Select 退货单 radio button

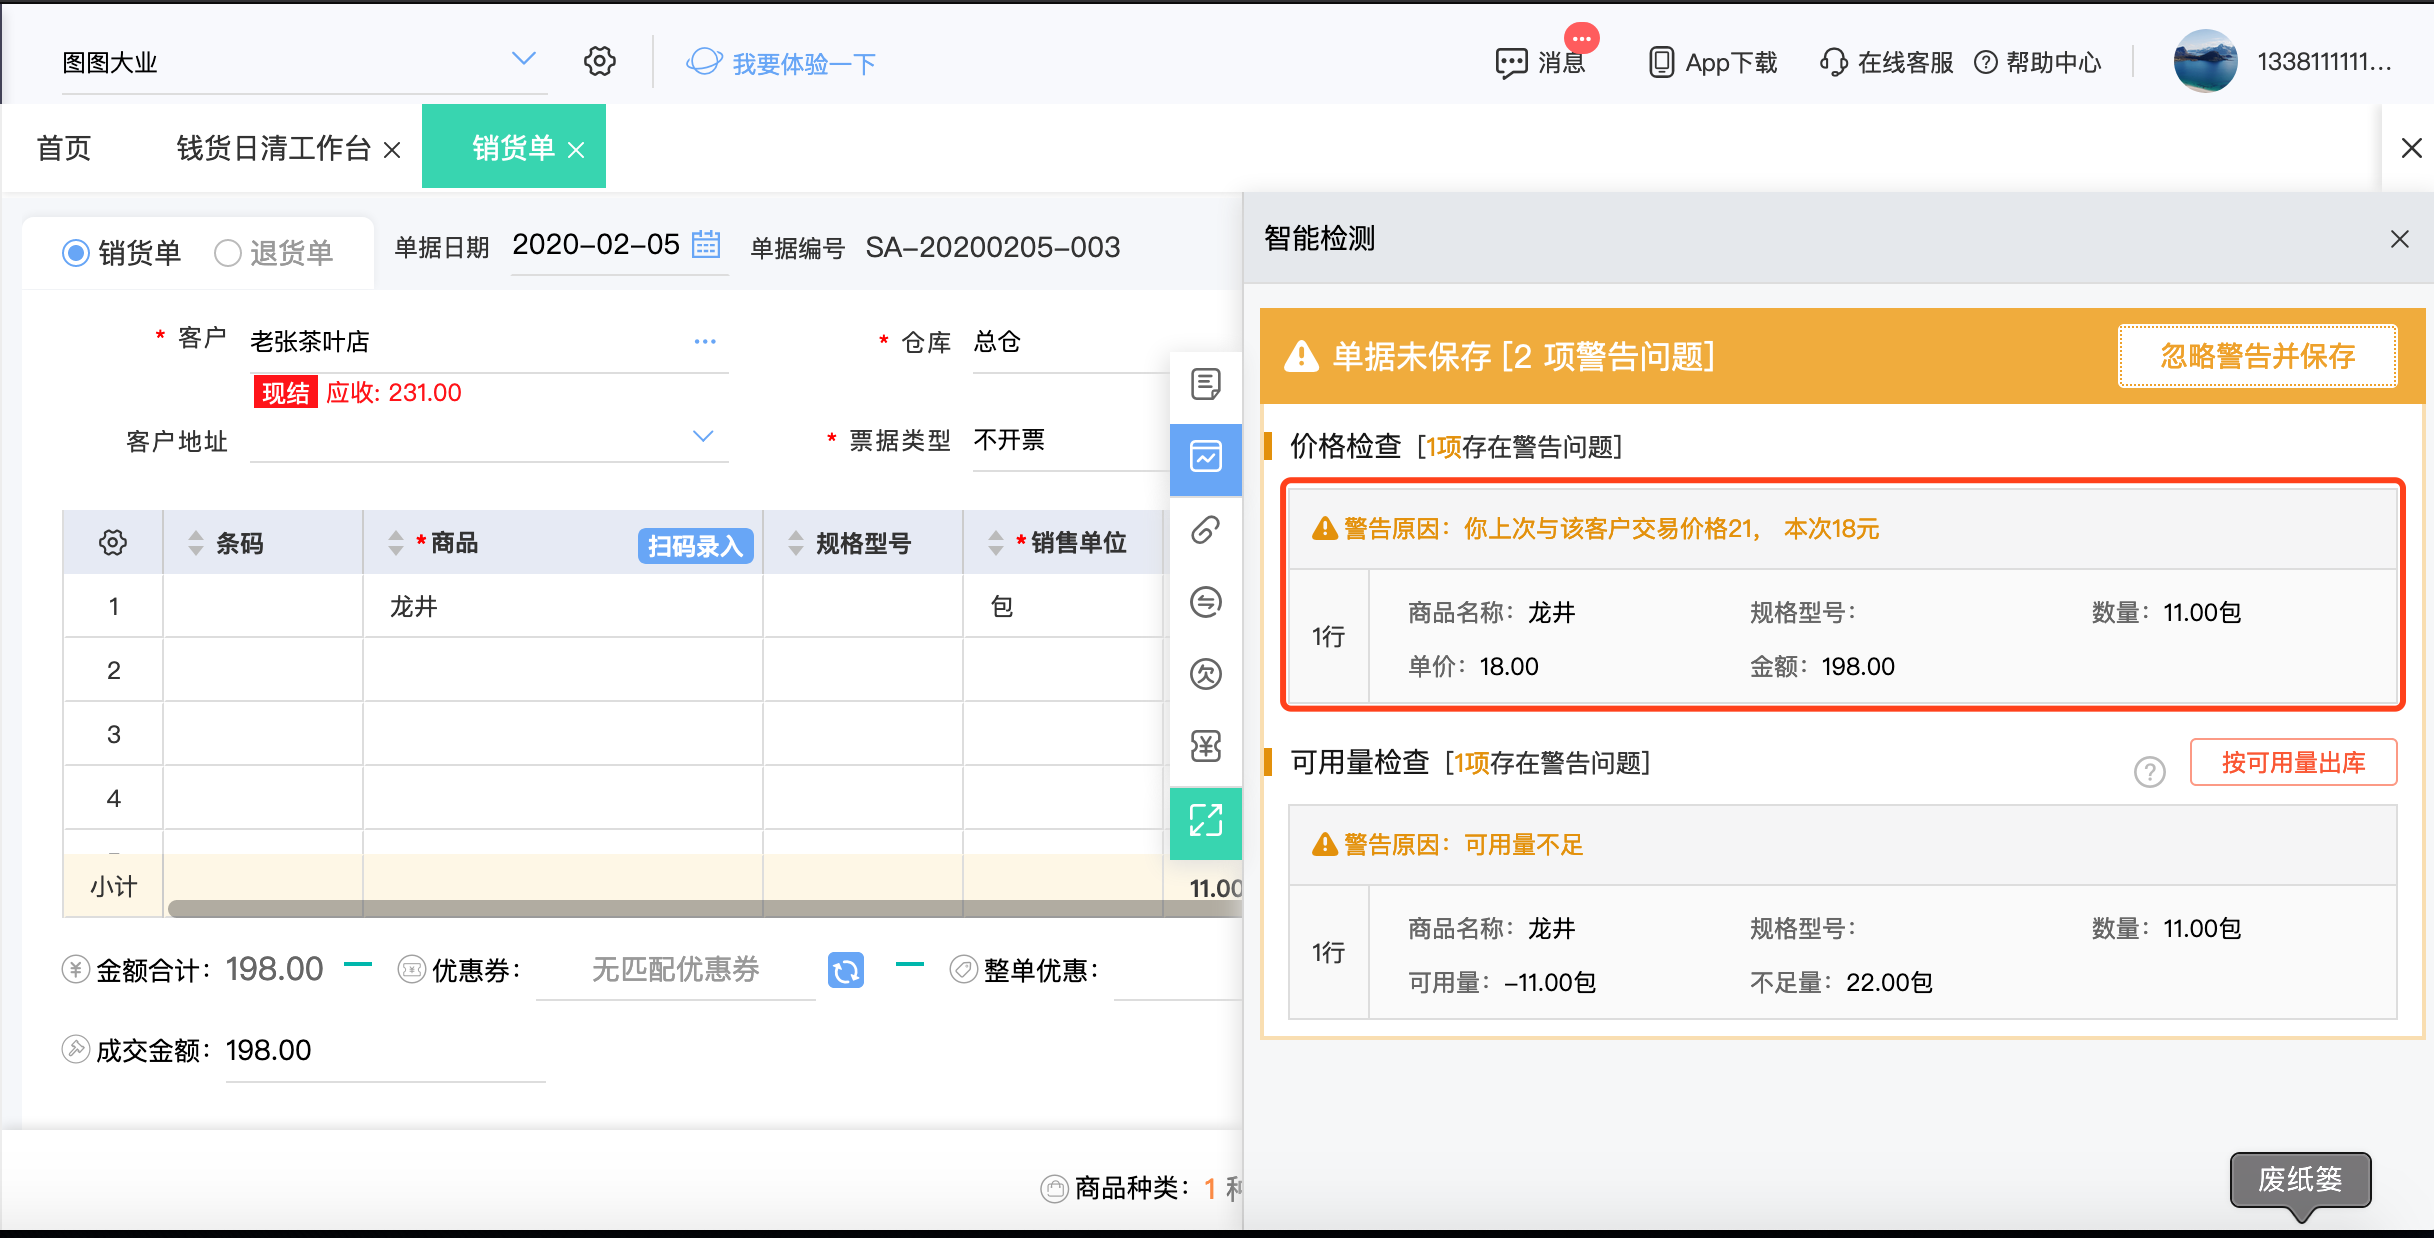[x=226, y=246]
